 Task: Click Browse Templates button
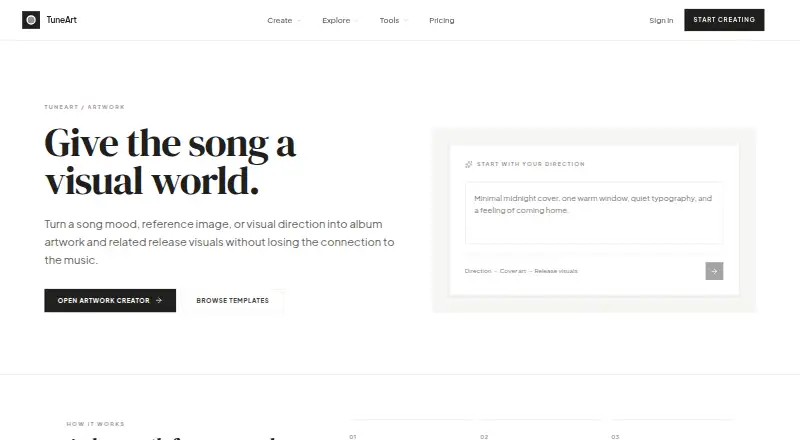[232, 301]
